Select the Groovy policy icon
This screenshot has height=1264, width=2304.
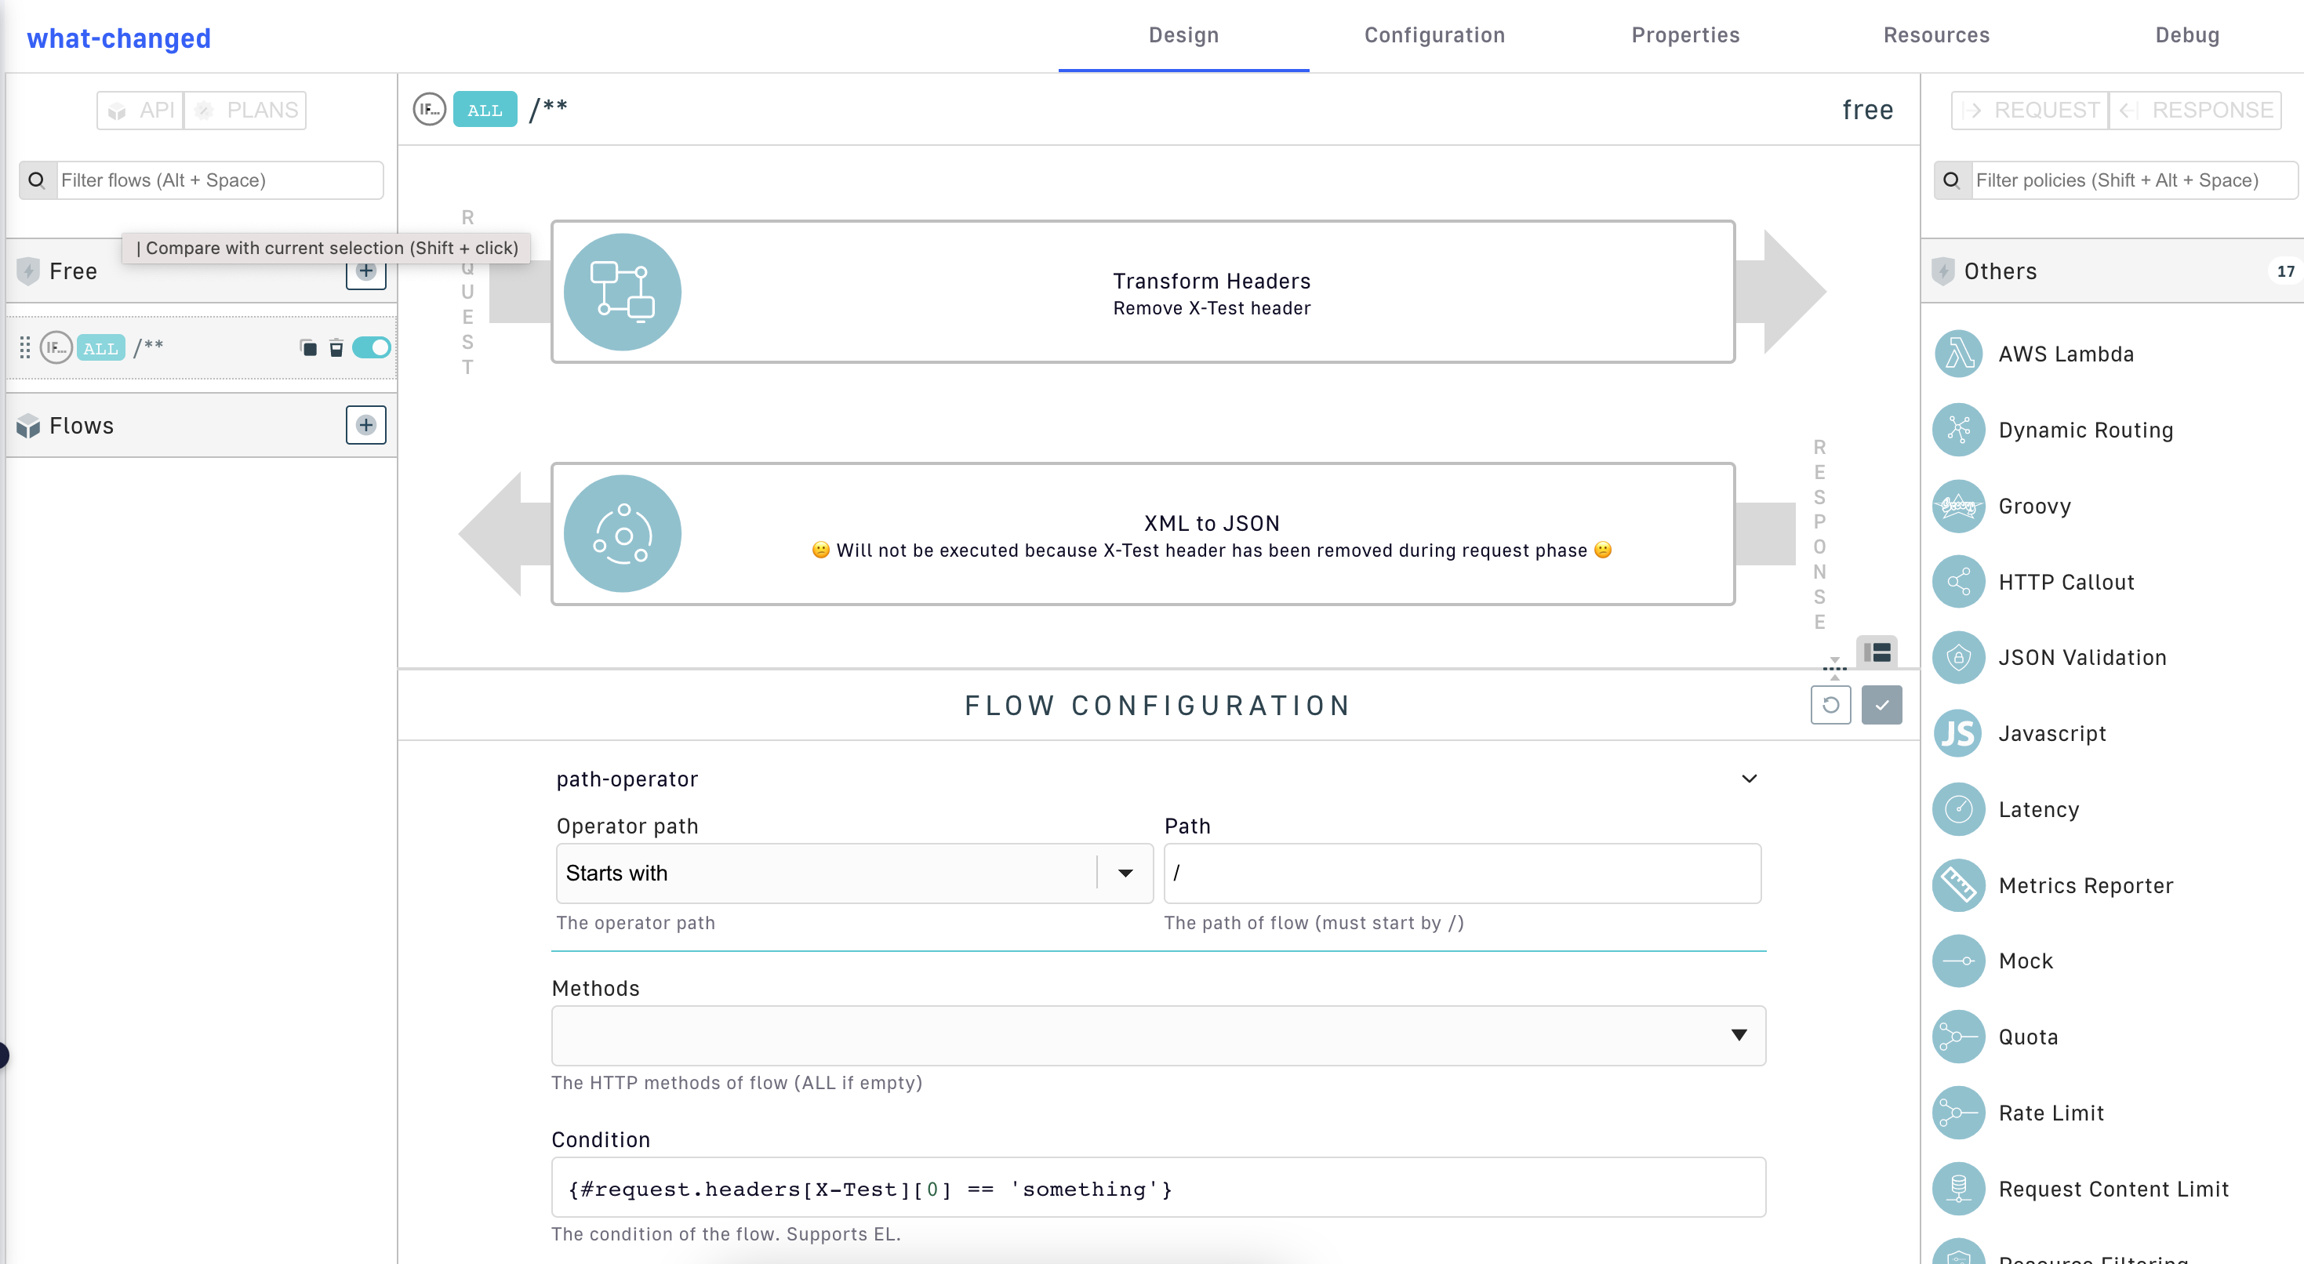pyautogui.click(x=1958, y=506)
